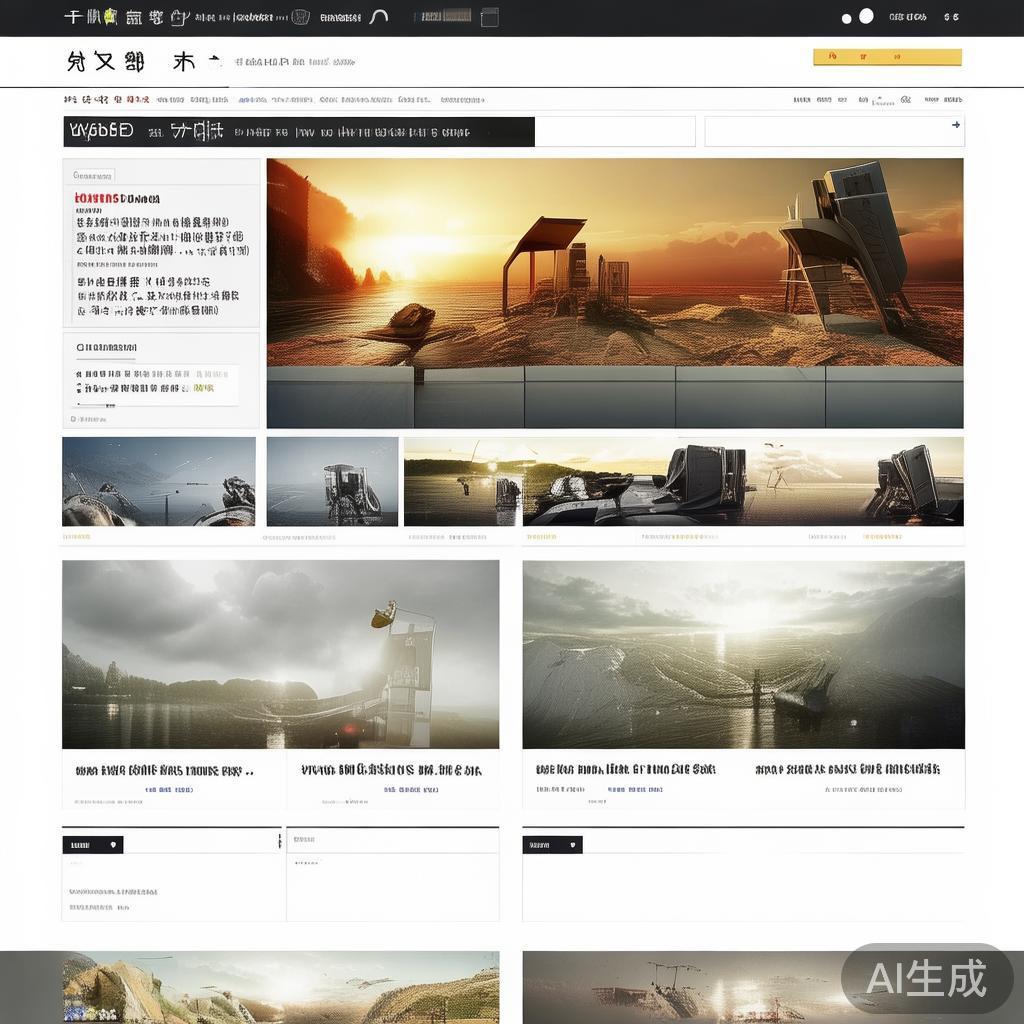Open the first item in left navigation menu

pyautogui.click(x=71, y=100)
